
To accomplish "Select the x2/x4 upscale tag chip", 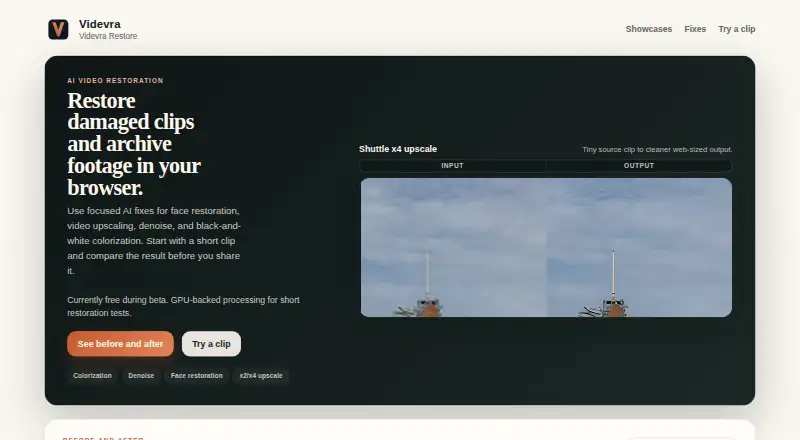I will pos(261,376).
